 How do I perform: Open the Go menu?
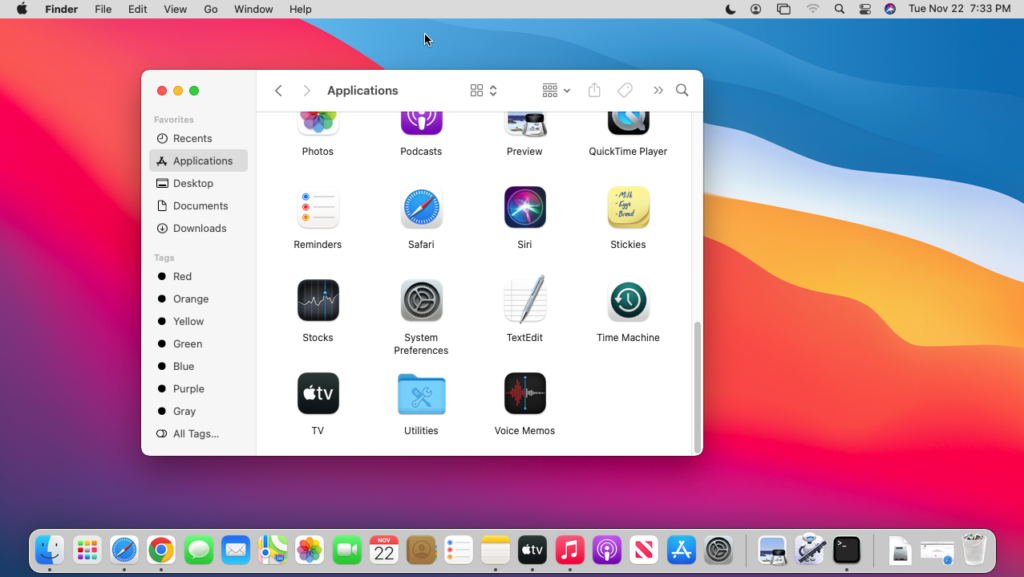point(210,9)
